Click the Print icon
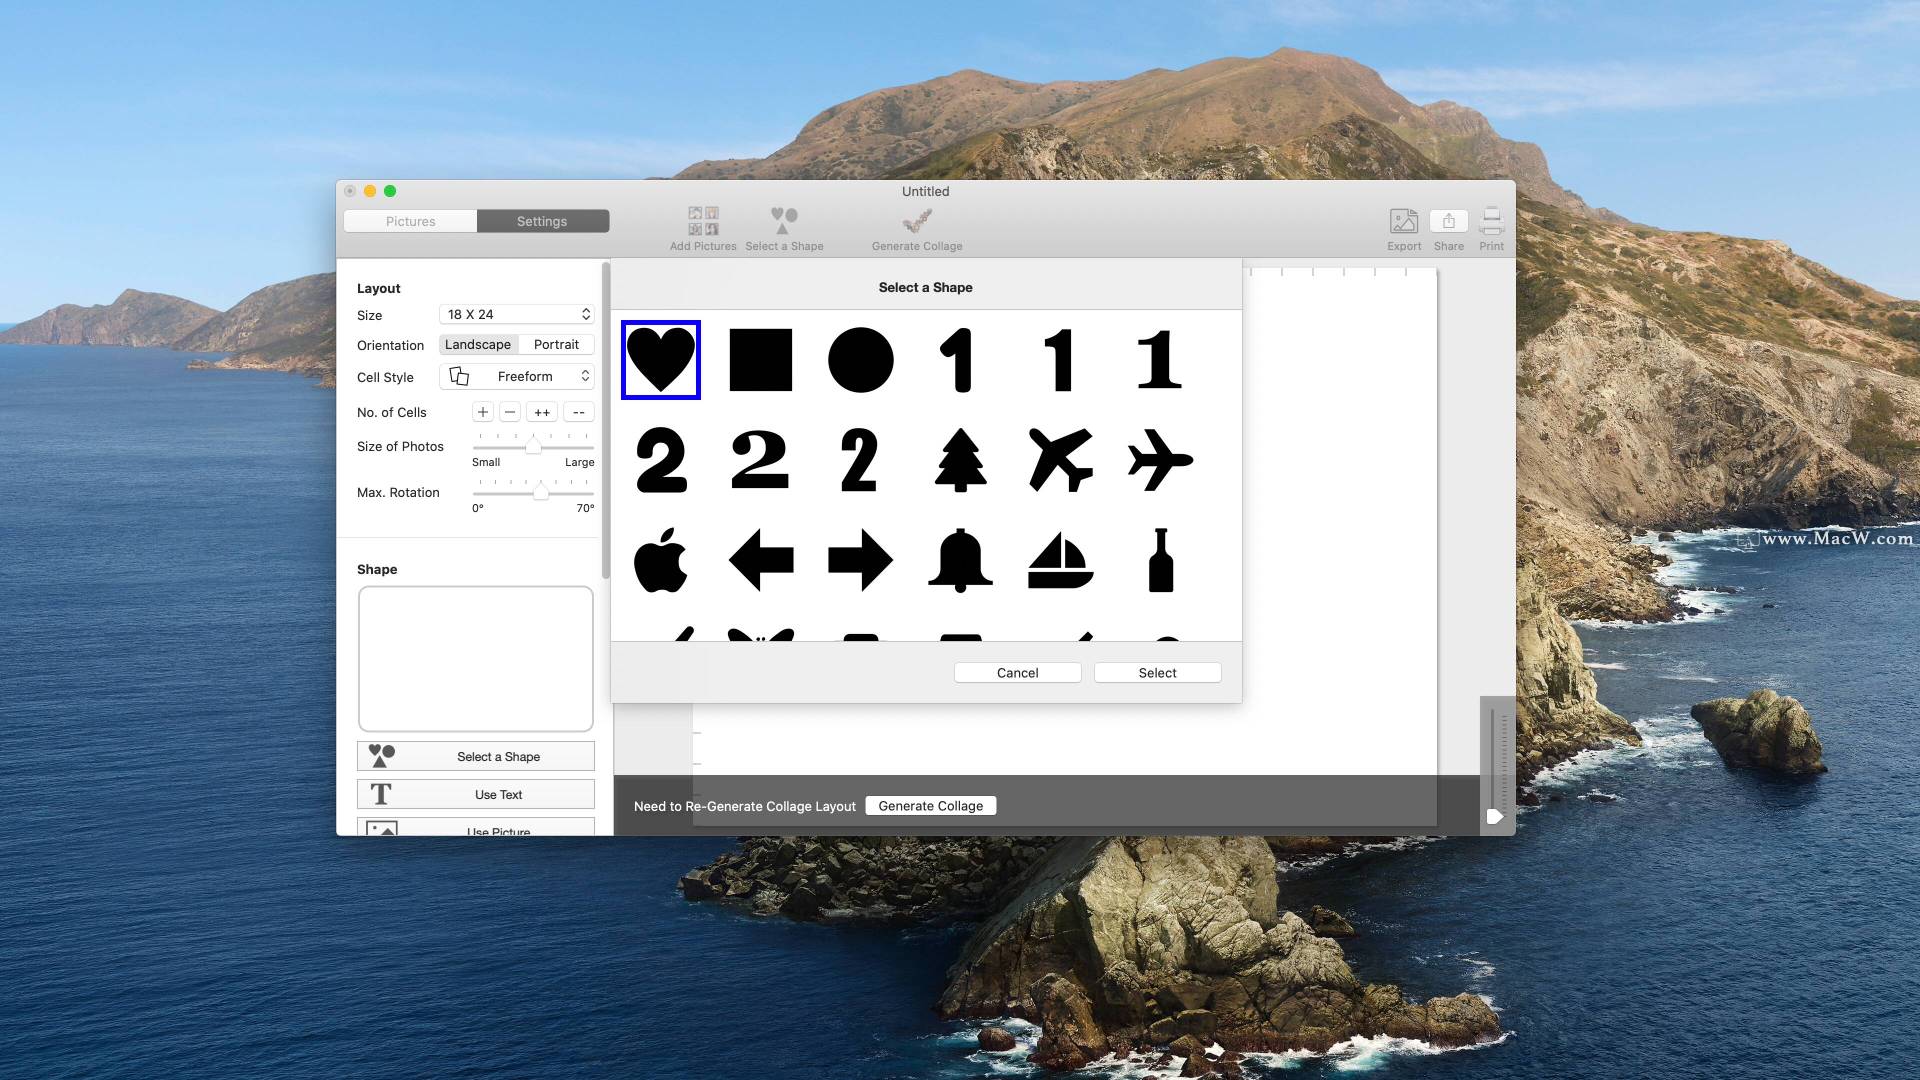1920x1080 pixels. click(1491, 225)
